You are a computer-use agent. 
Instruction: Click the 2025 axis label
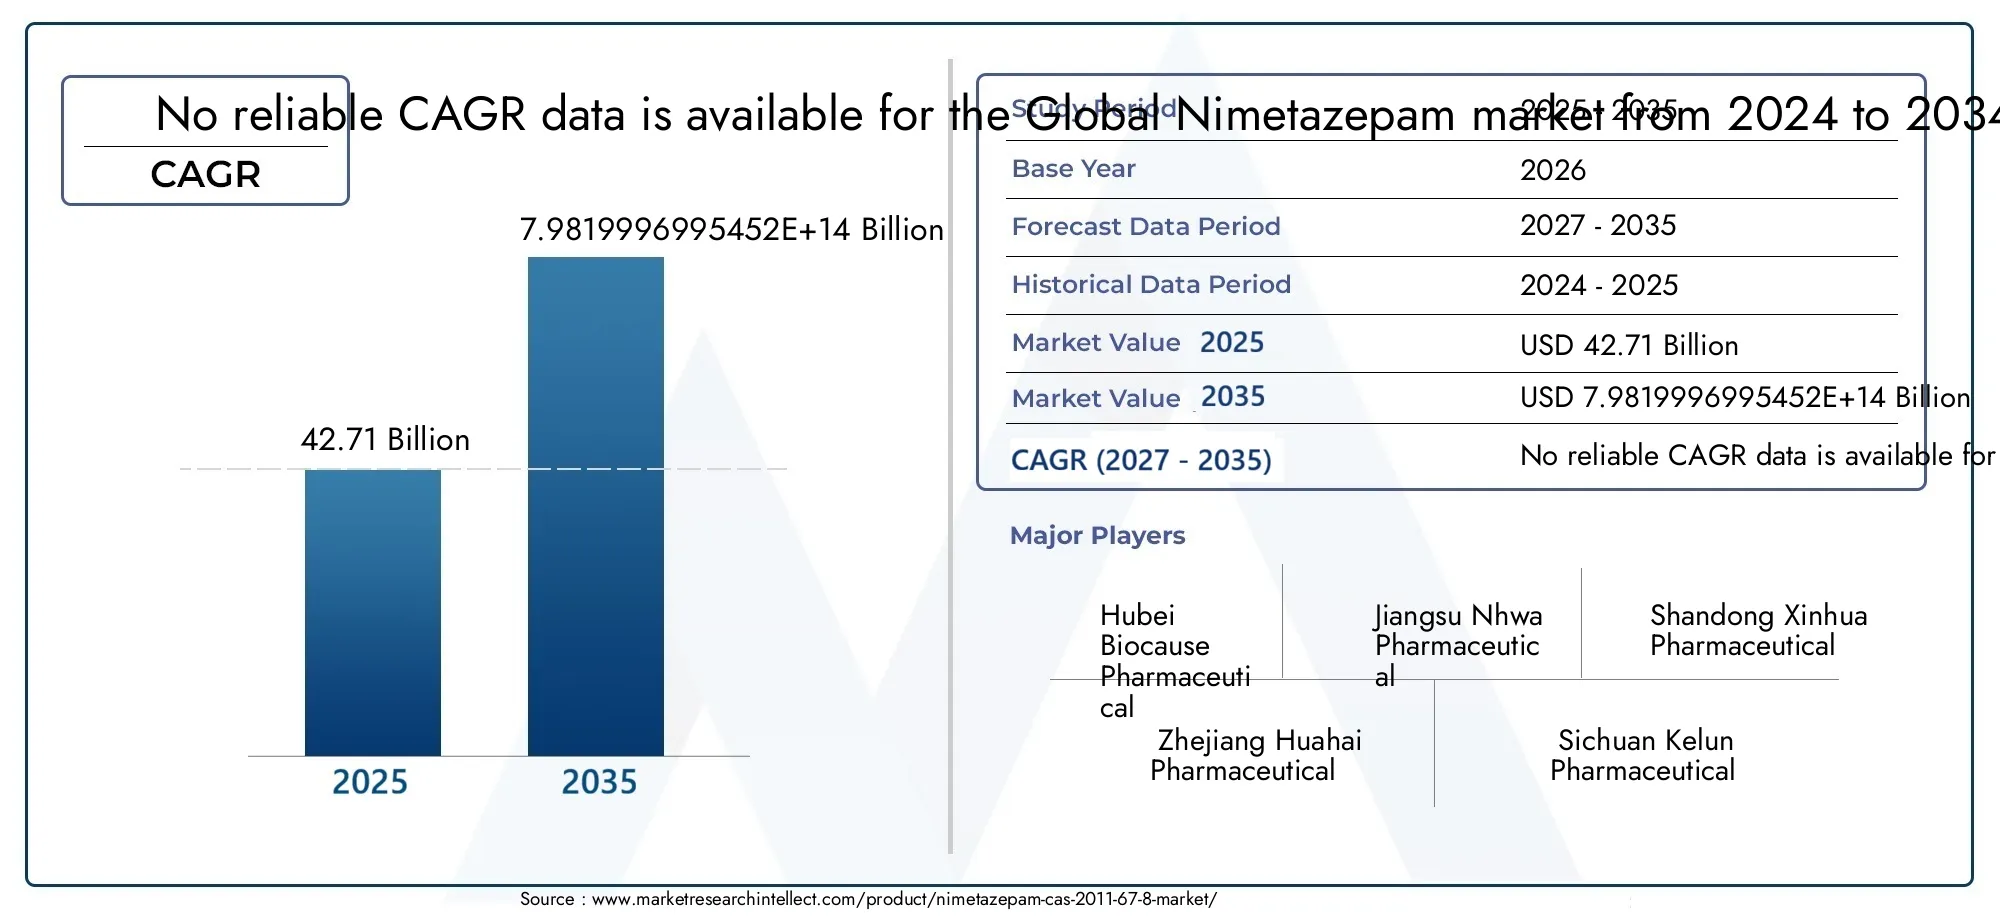pos(370,781)
